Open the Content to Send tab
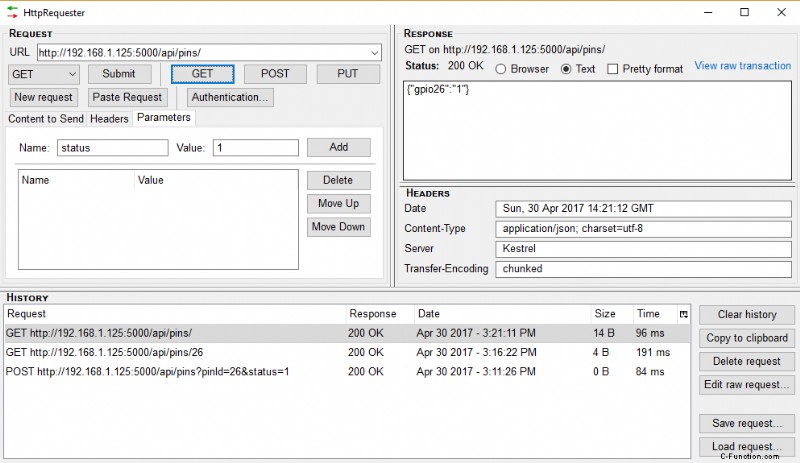800x463 pixels. coord(46,118)
